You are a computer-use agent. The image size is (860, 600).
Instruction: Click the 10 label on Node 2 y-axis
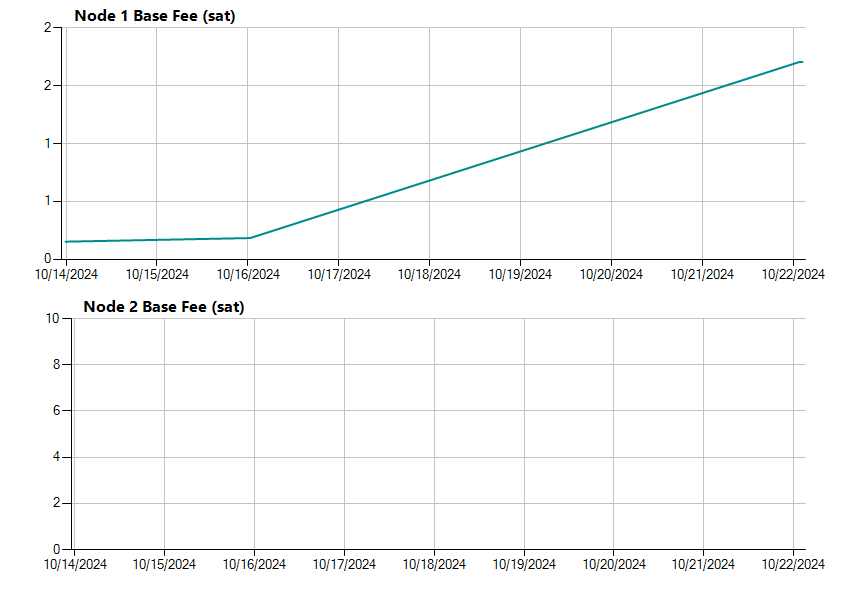tap(53, 318)
